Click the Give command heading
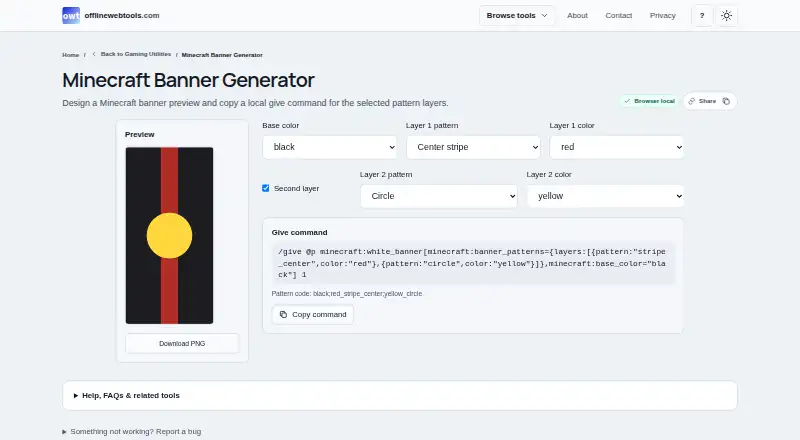The height and width of the screenshot is (440, 800). click(x=299, y=232)
